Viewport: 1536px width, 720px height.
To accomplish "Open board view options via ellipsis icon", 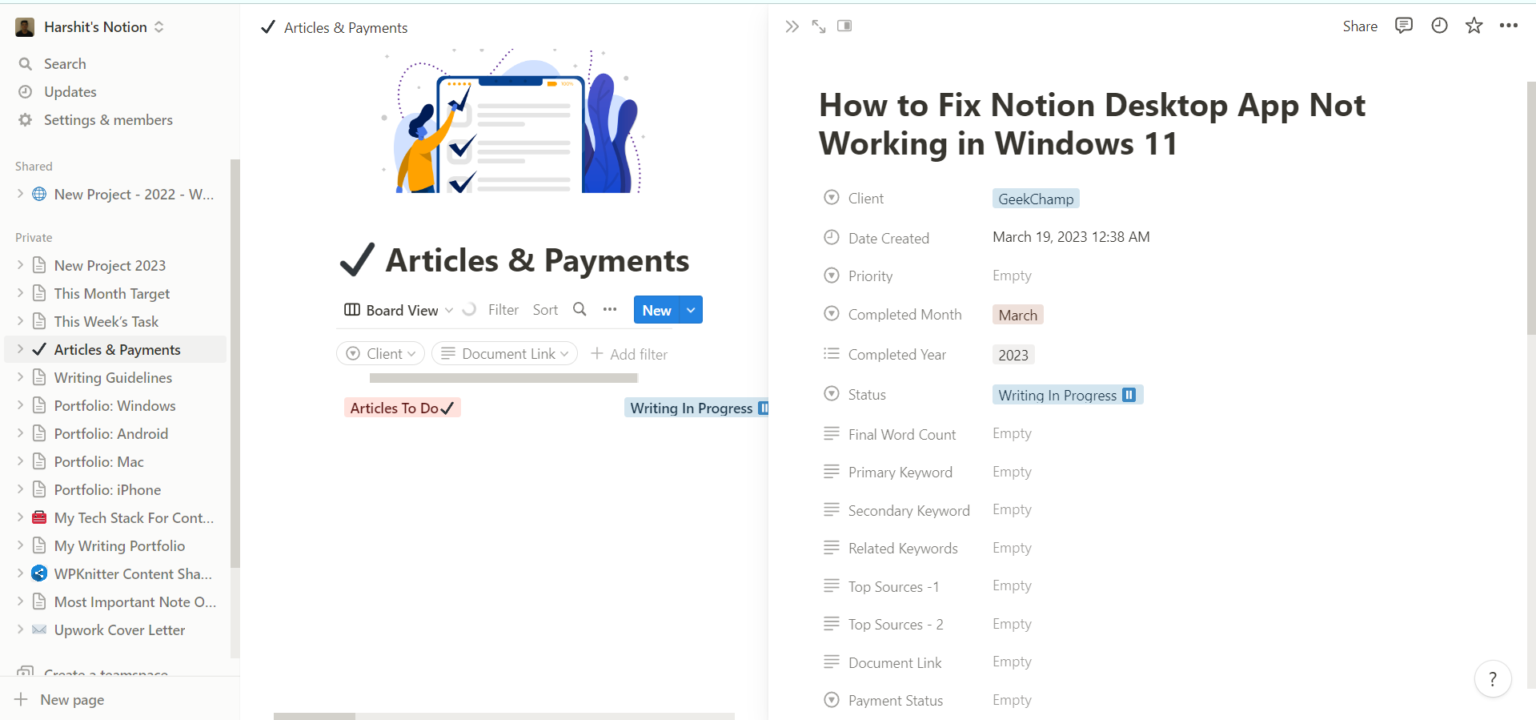I will [x=610, y=310].
